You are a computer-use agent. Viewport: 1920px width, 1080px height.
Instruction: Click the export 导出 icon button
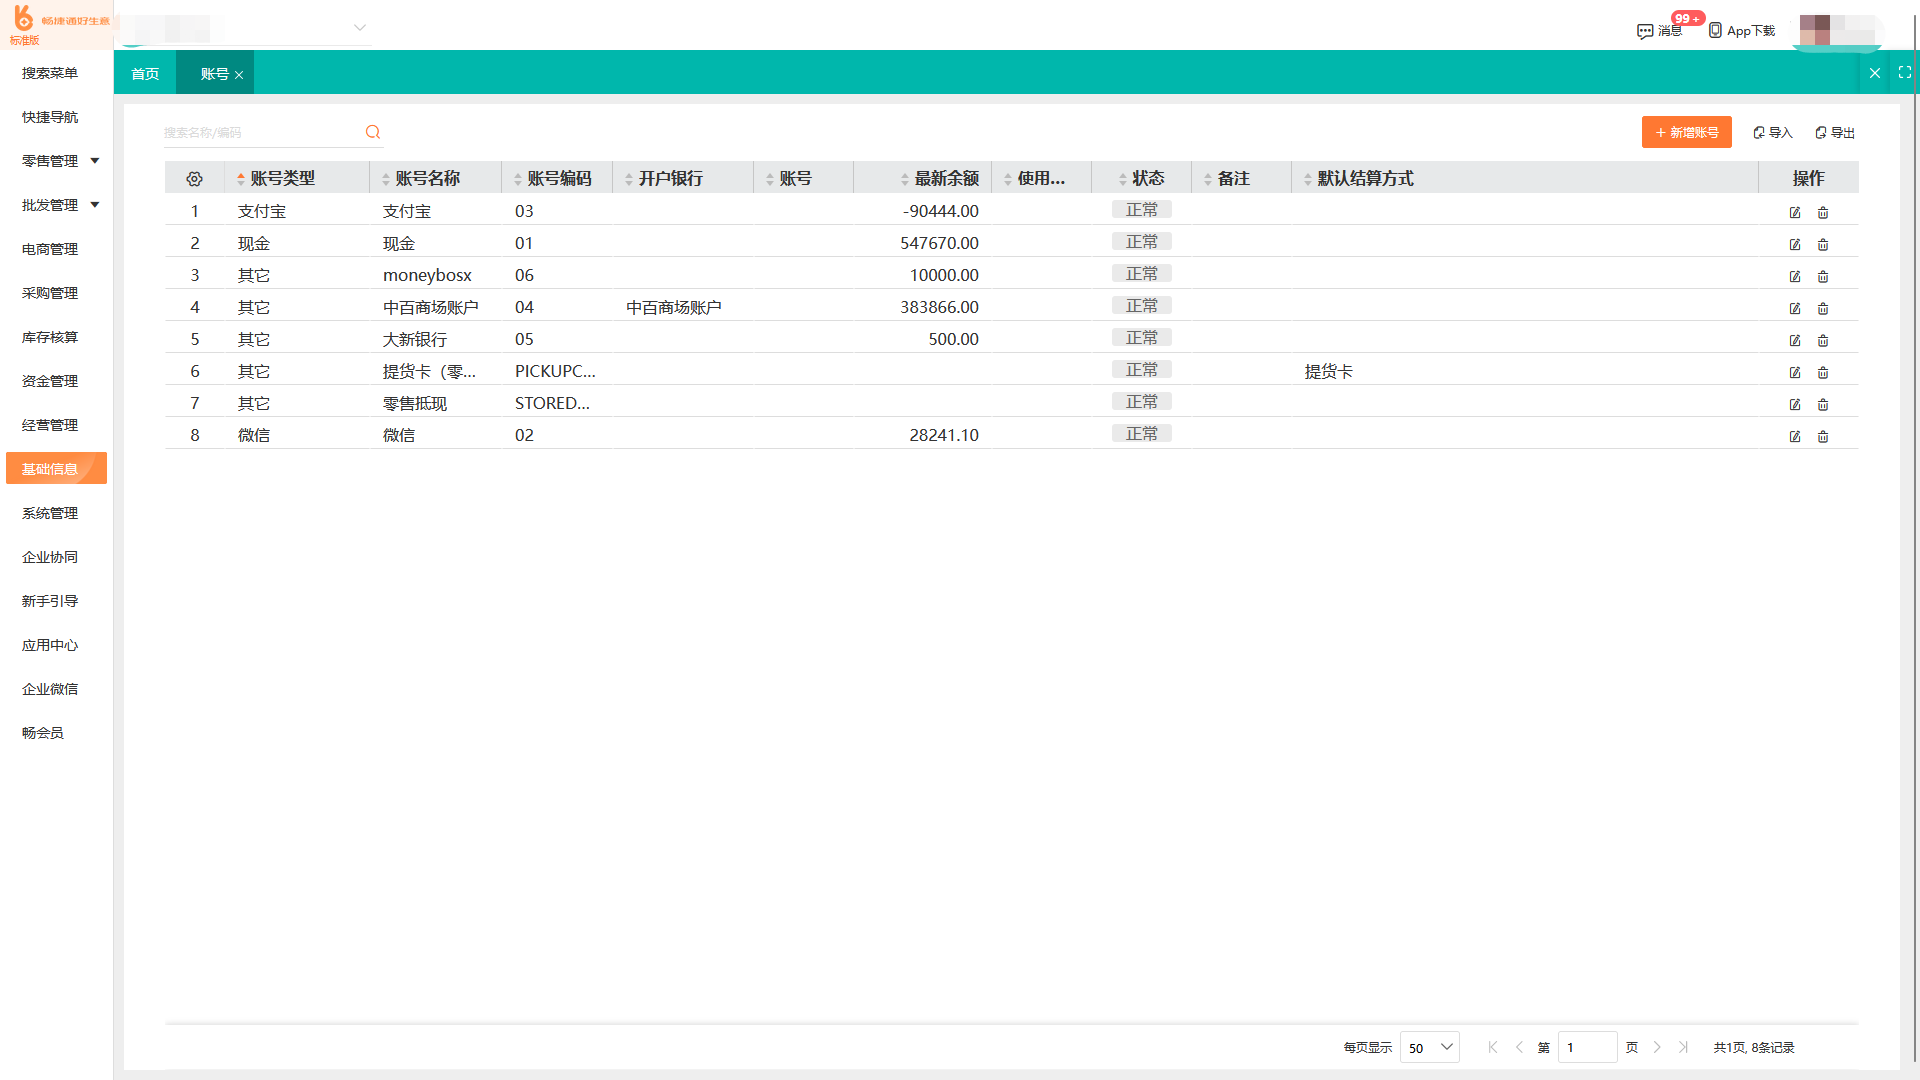coord(1837,132)
